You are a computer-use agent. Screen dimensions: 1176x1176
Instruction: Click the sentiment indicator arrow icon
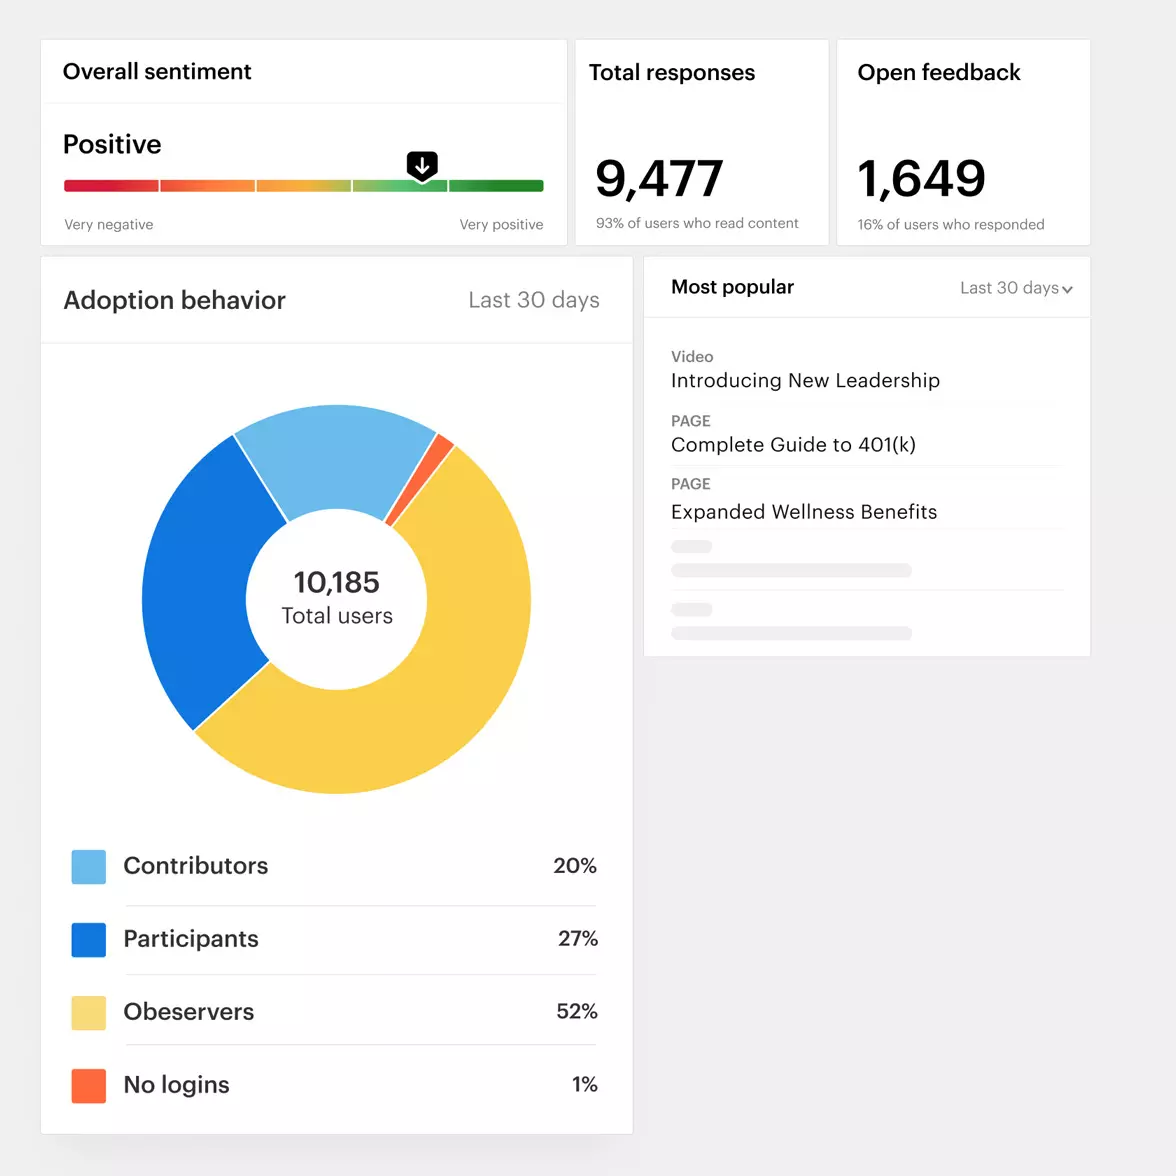pyautogui.click(x=422, y=165)
